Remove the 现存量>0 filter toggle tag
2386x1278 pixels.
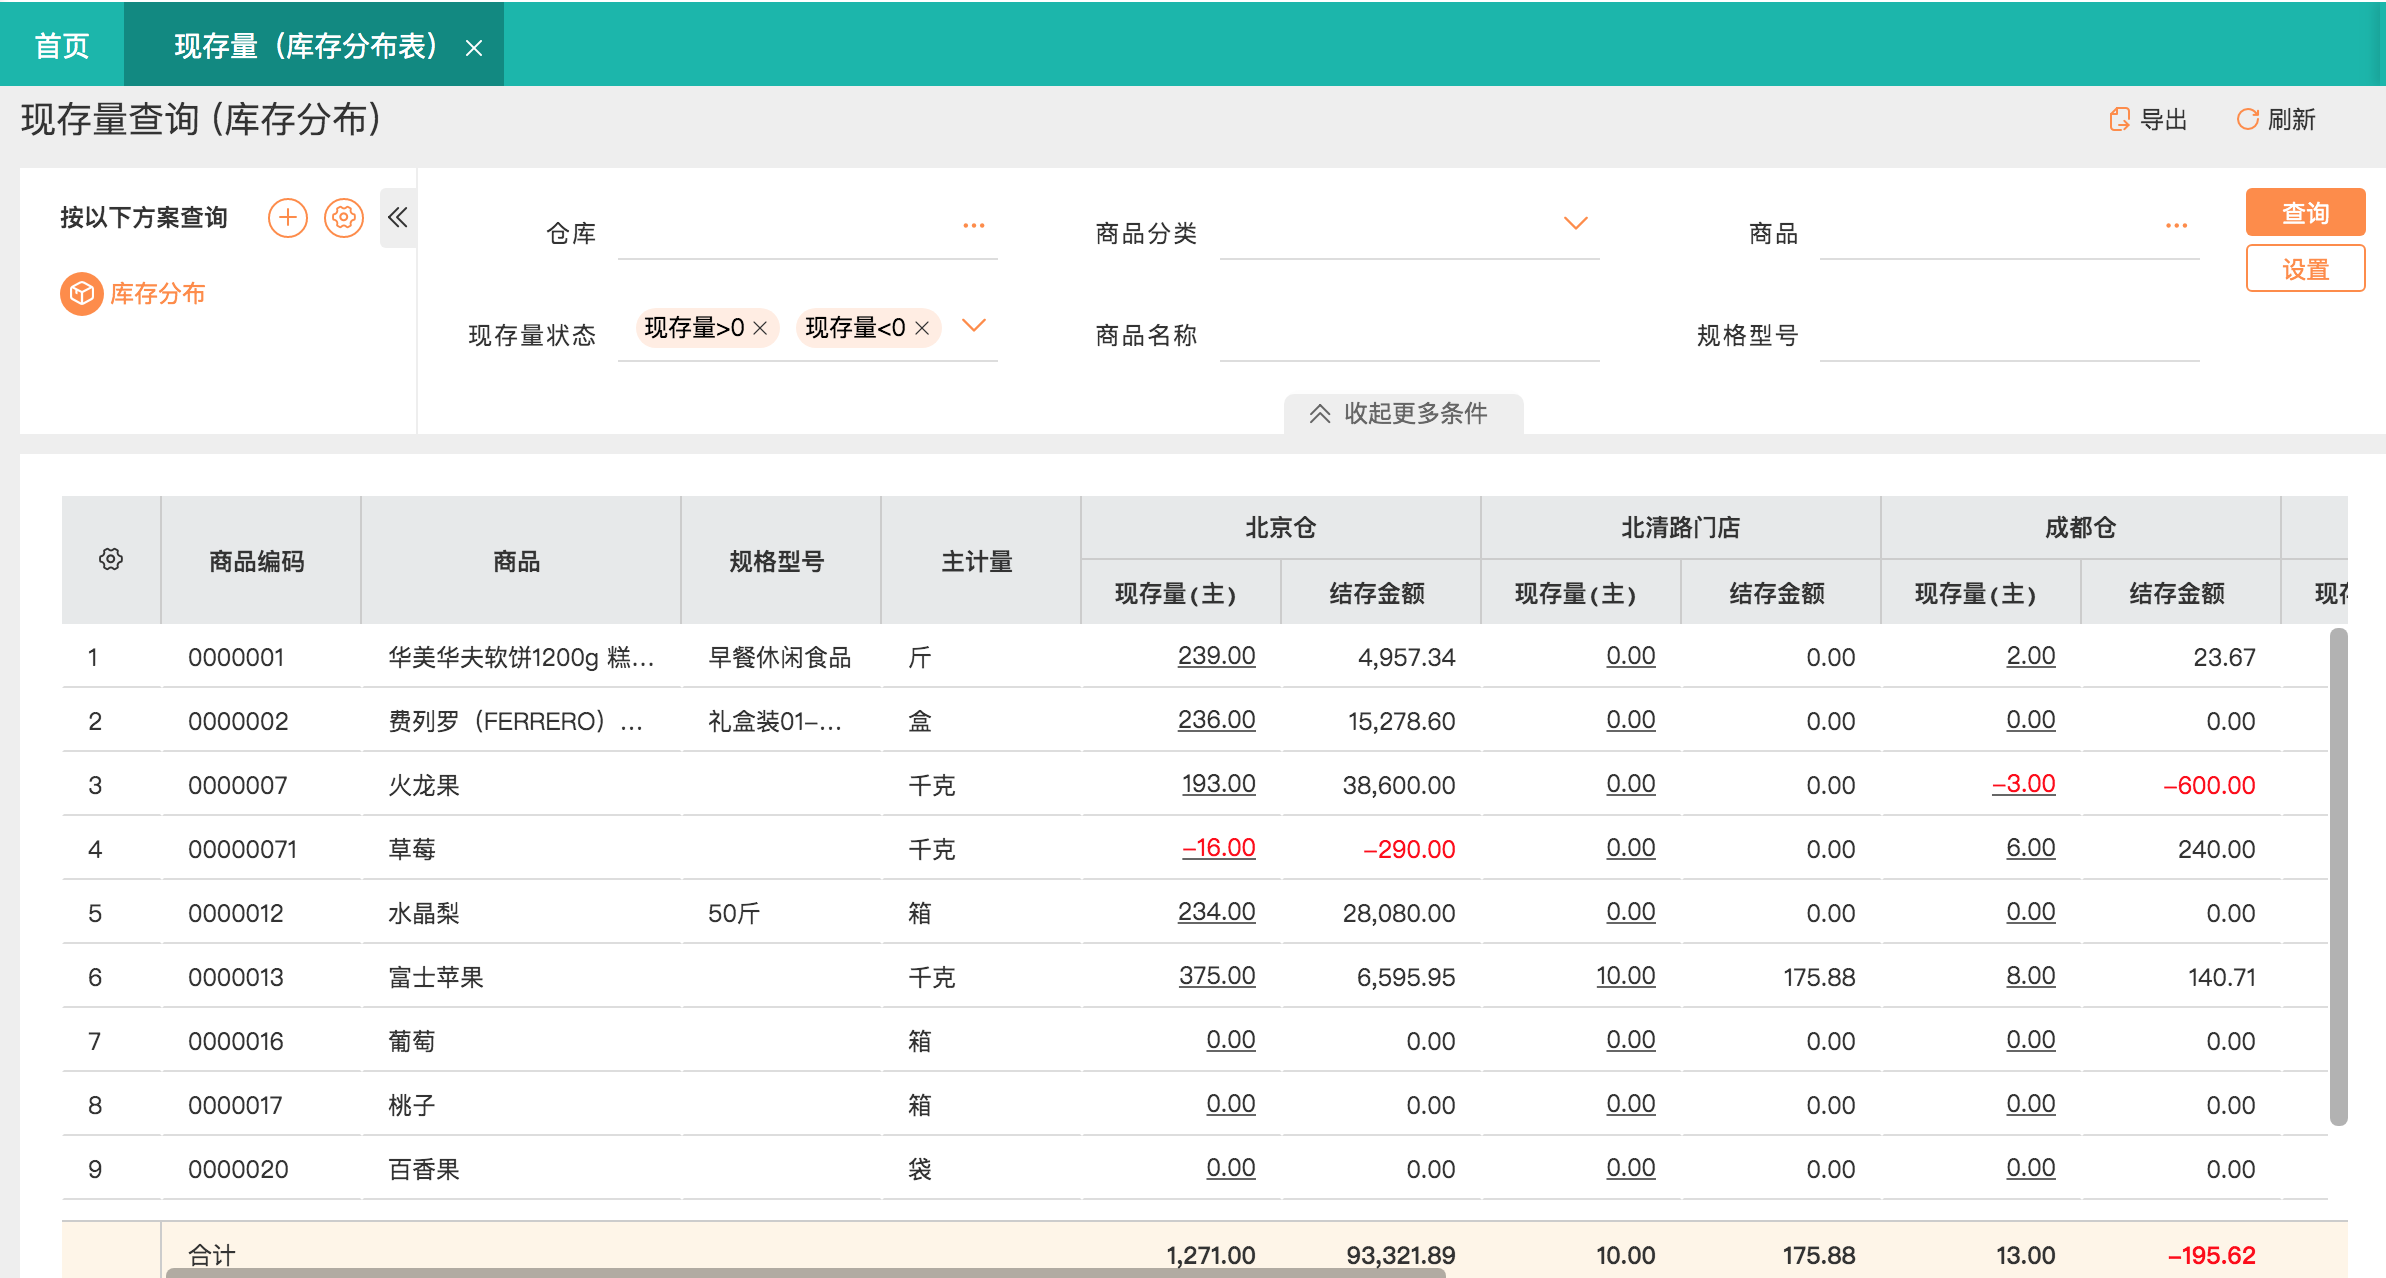(759, 328)
